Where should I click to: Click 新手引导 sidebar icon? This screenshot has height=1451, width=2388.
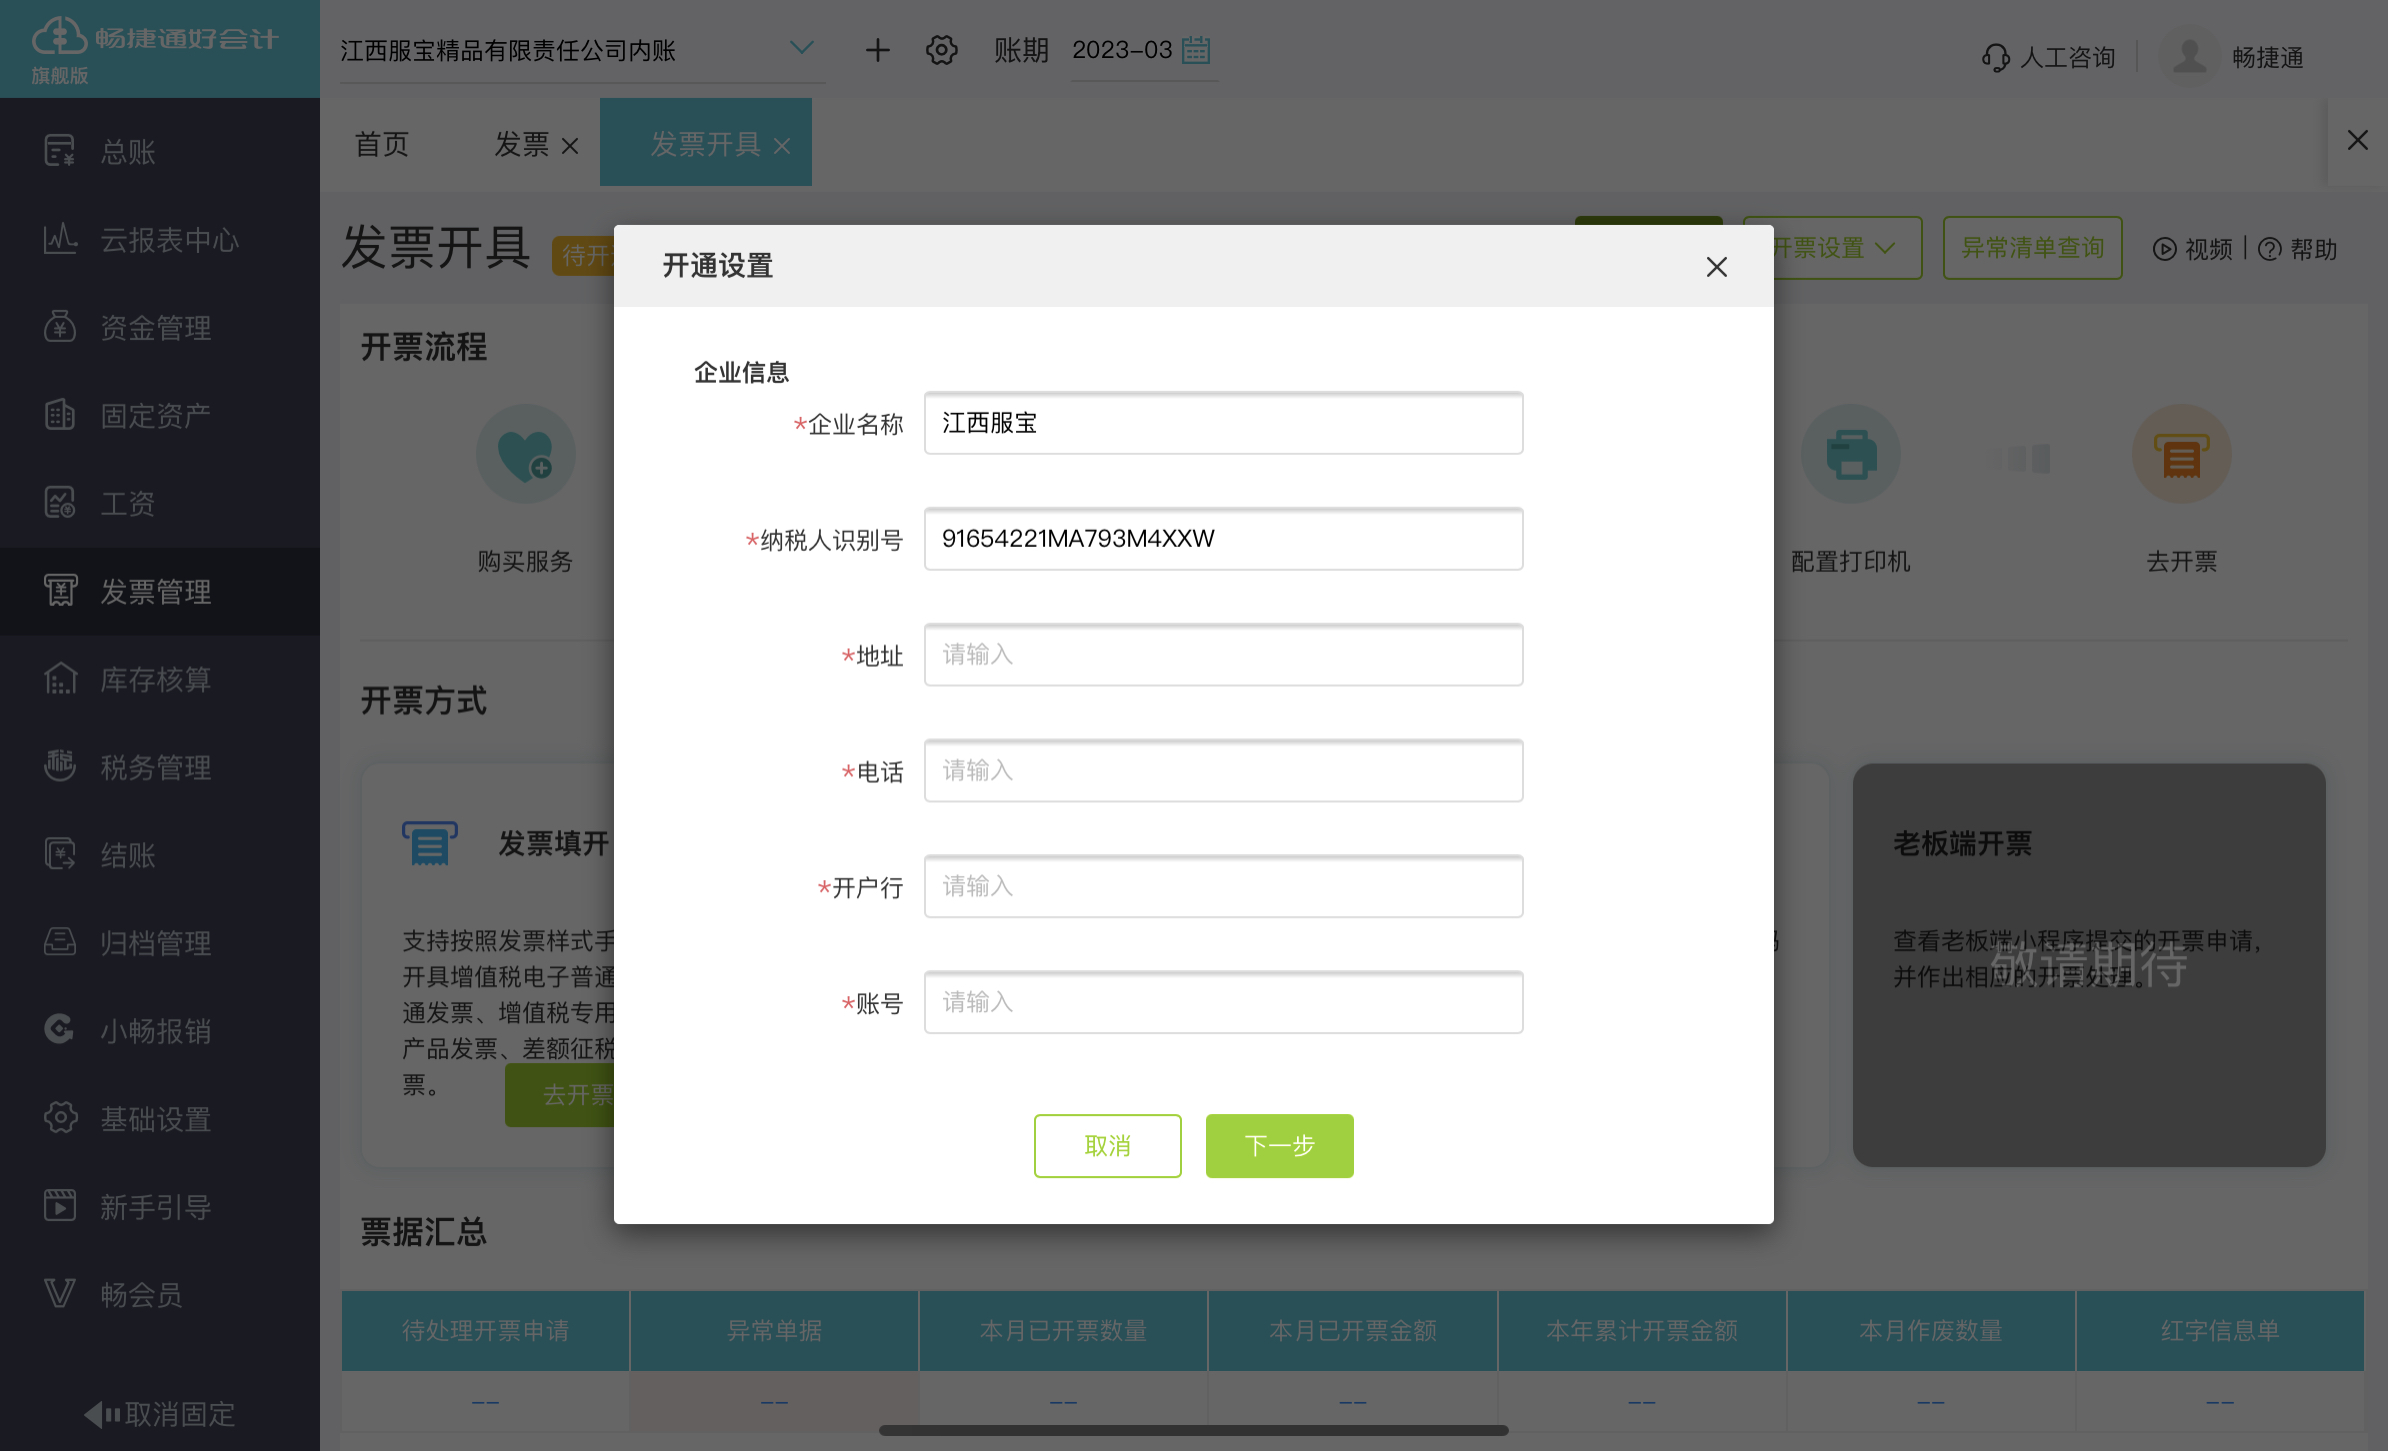pos(60,1204)
